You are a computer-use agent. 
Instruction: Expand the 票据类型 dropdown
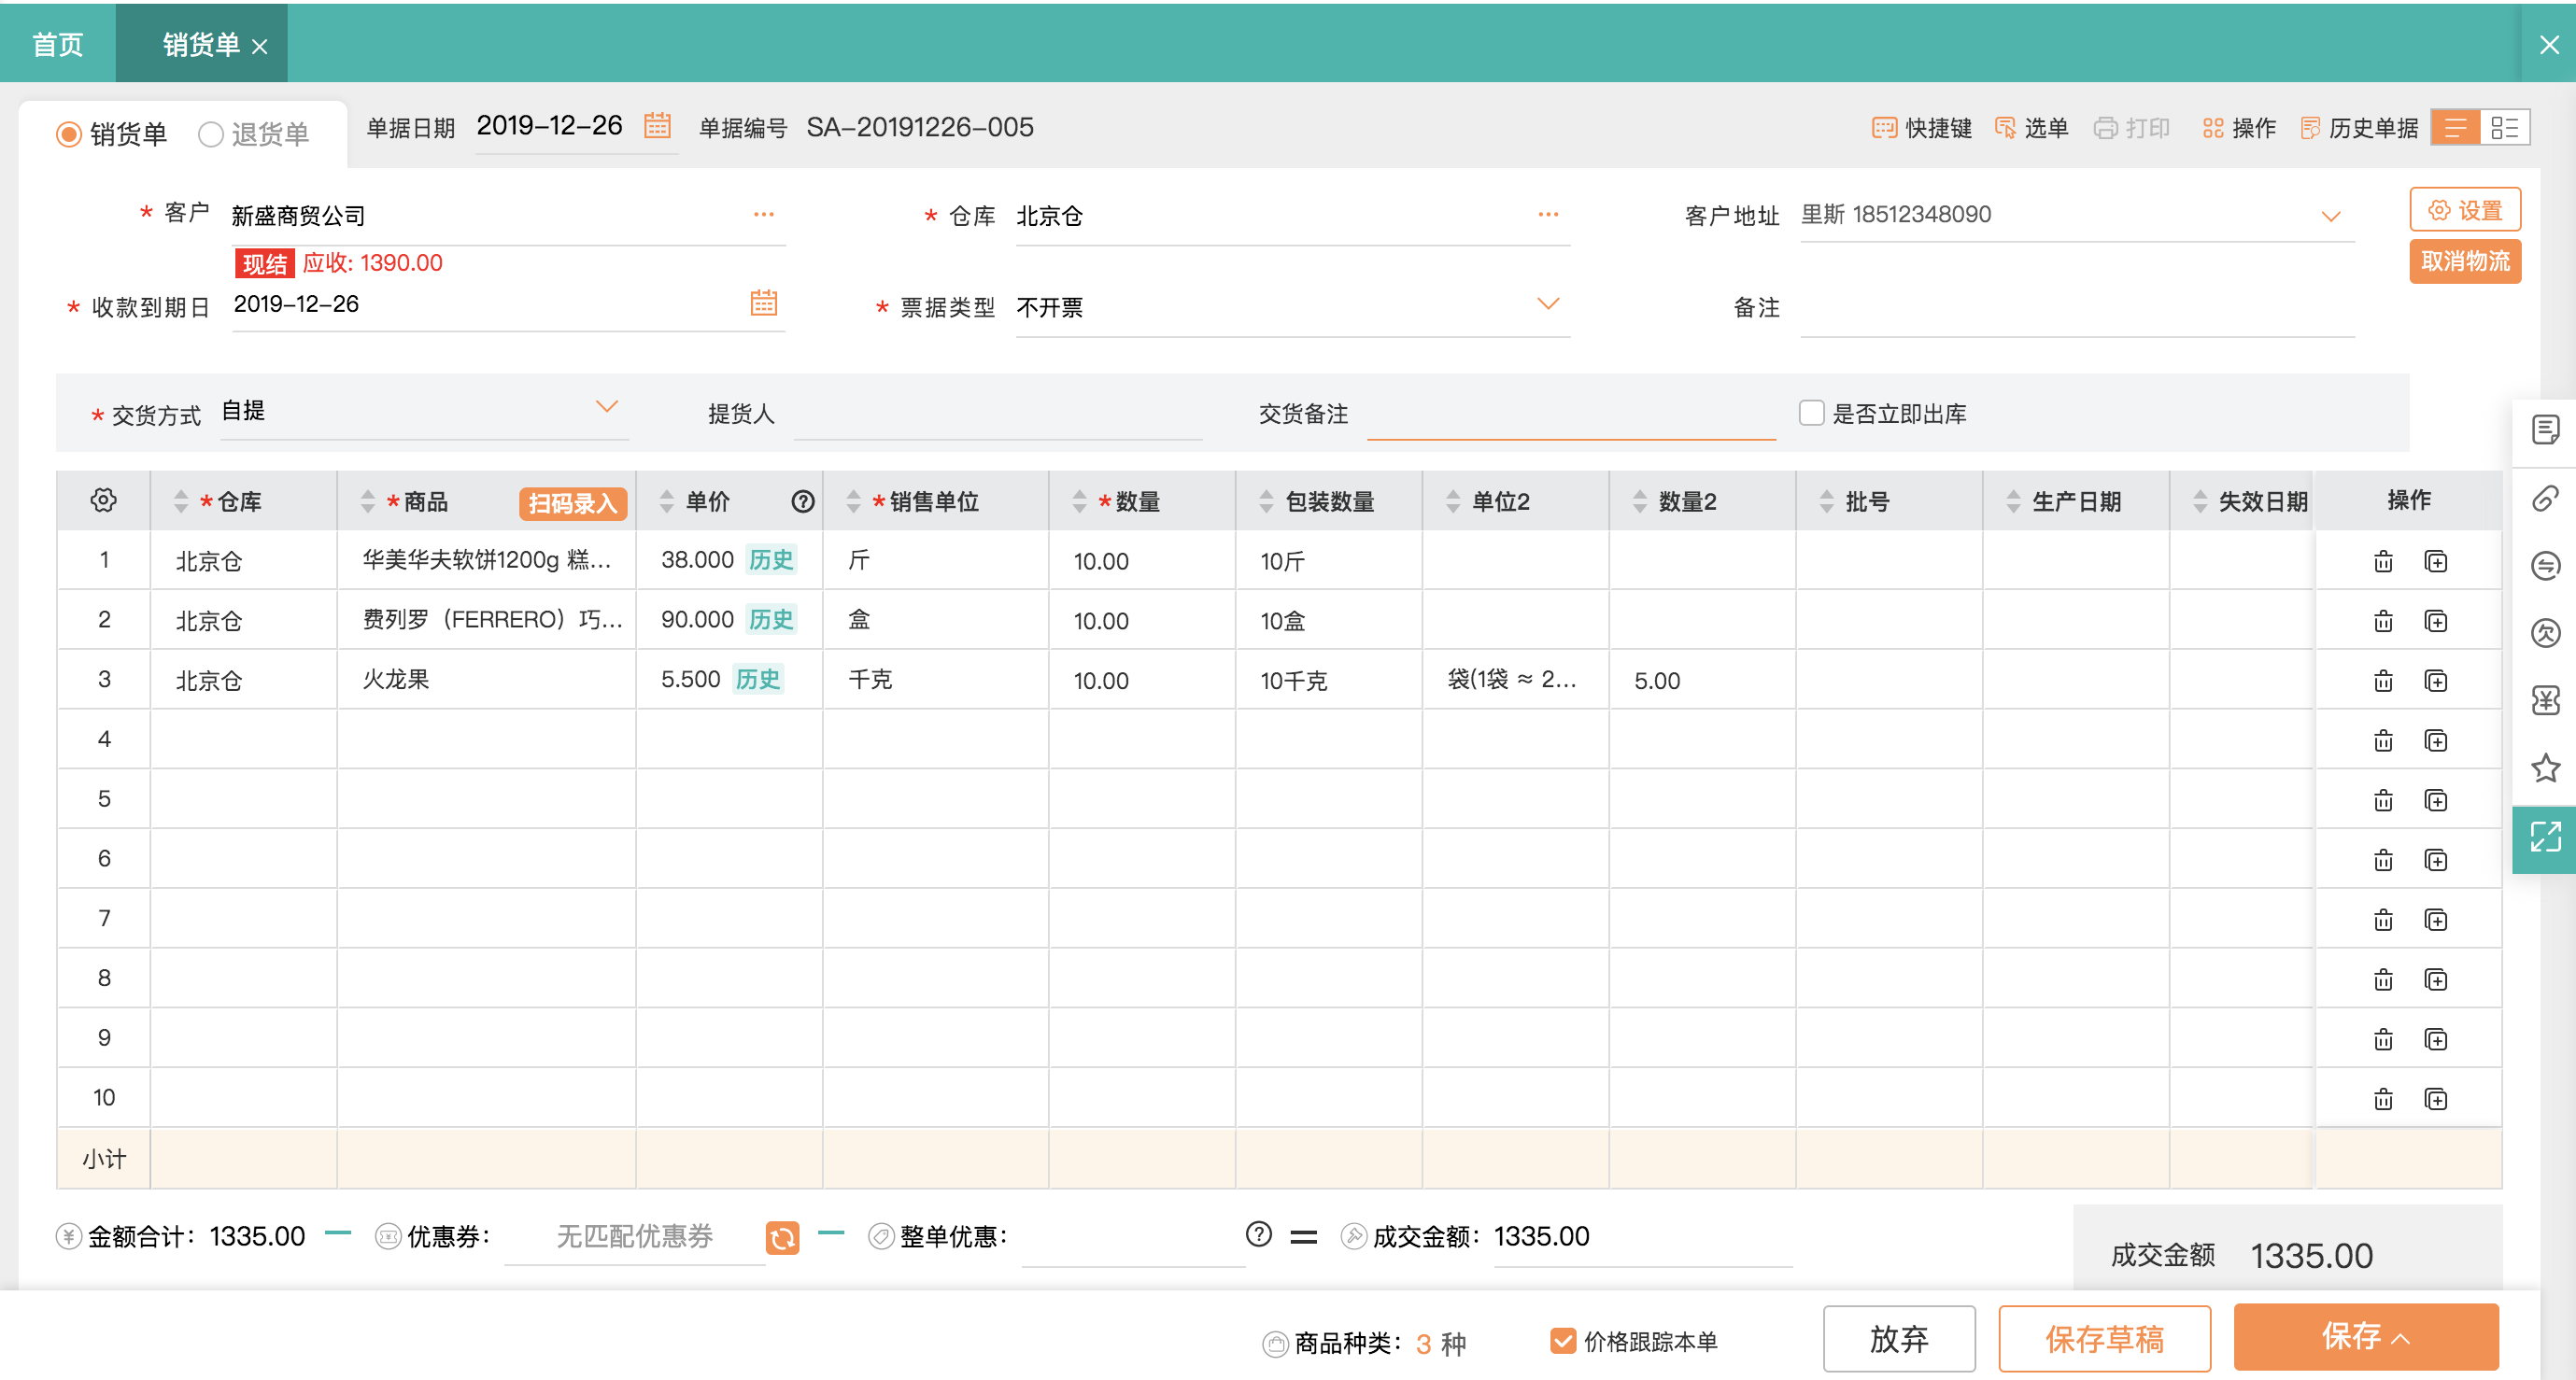[x=1550, y=306]
